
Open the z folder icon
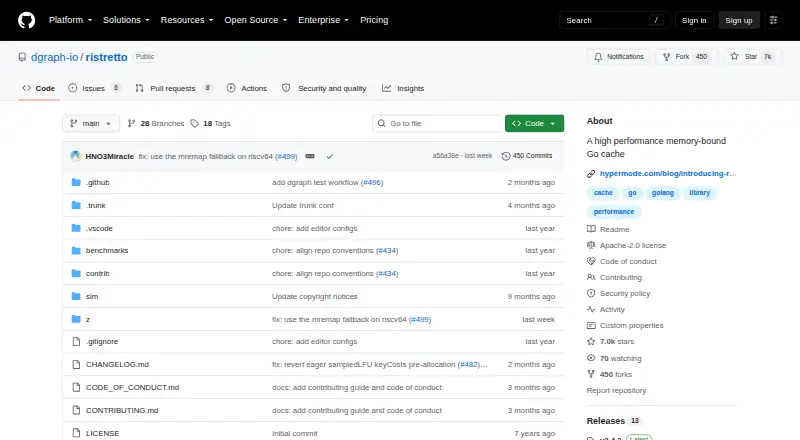(76, 319)
